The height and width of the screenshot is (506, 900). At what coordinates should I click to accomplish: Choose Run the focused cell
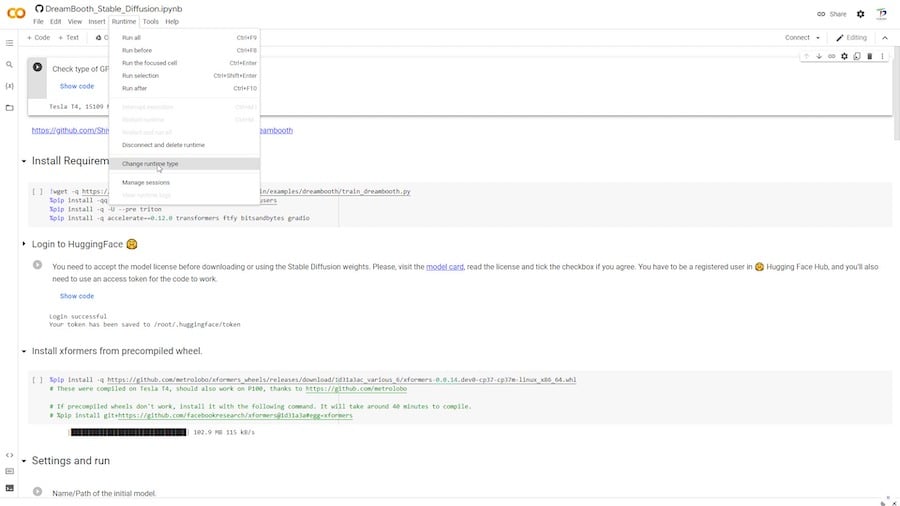coord(184,63)
